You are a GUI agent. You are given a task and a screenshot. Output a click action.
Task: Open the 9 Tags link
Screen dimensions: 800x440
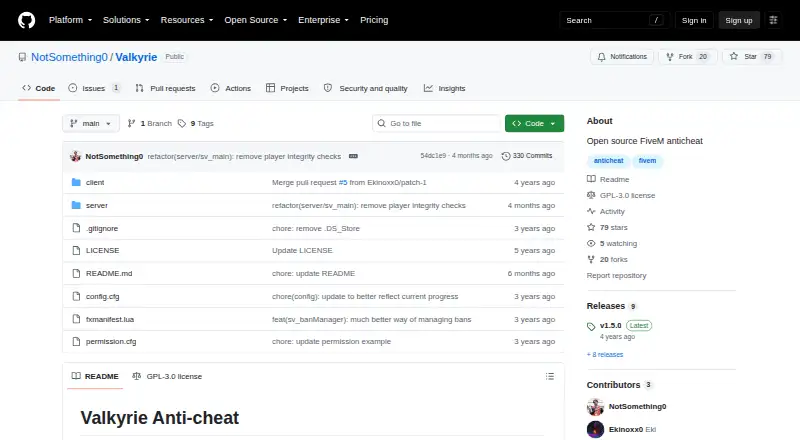click(196, 124)
